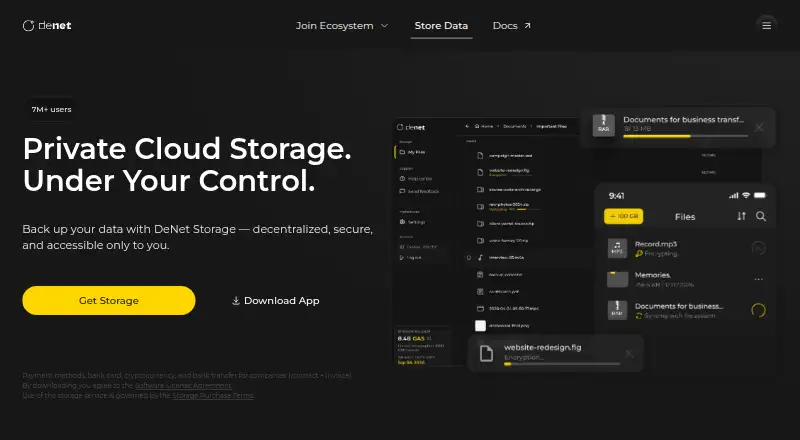Select My Files in the mockup sidebar
800x440 pixels.
coord(412,152)
